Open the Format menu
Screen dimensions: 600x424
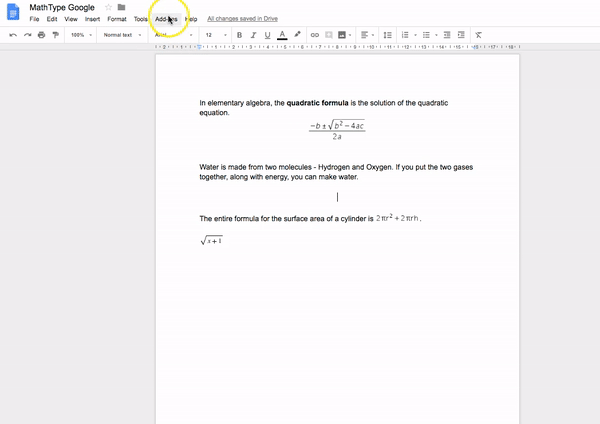(117, 19)
